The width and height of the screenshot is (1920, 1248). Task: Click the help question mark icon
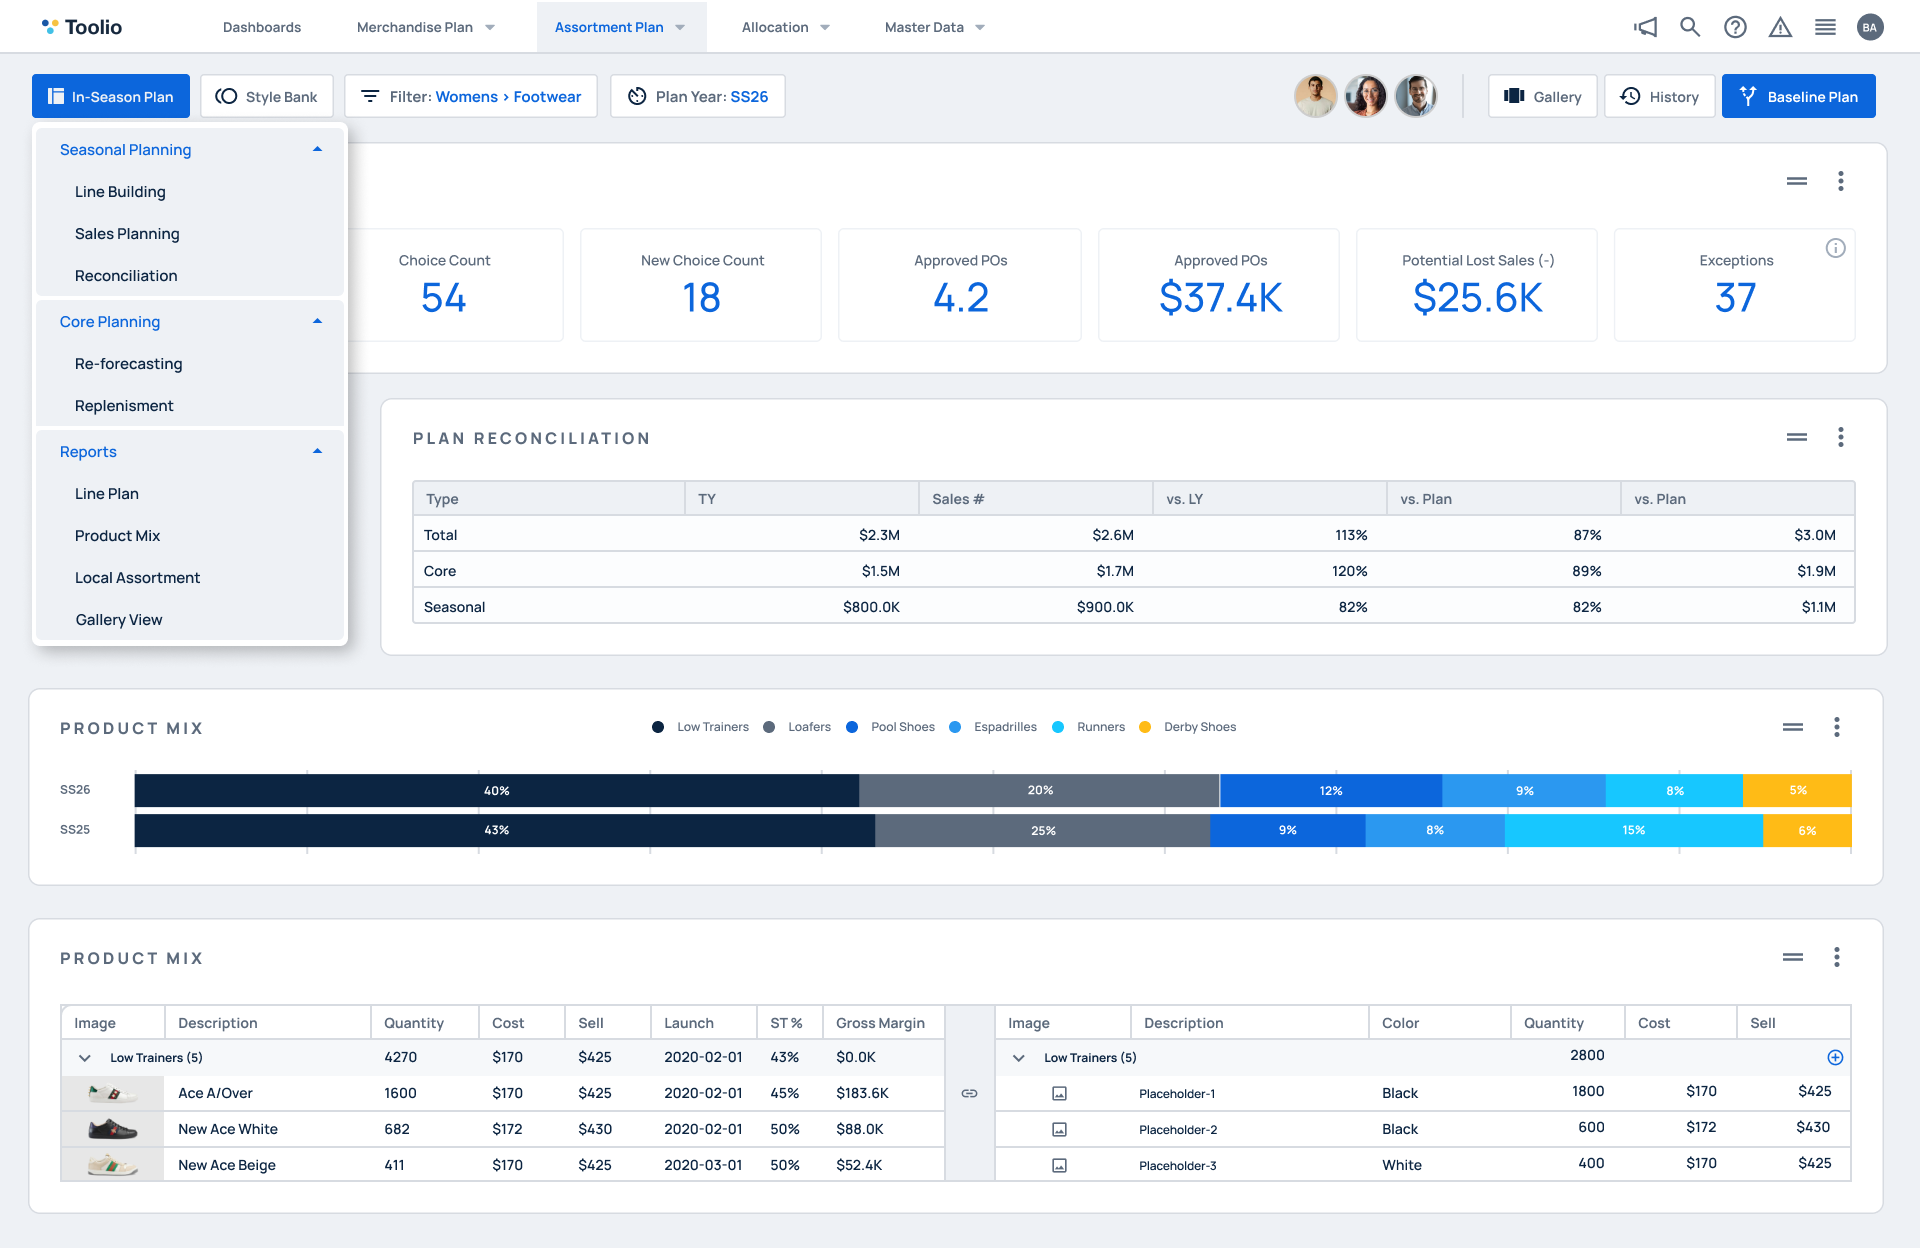coord(1735,27)
